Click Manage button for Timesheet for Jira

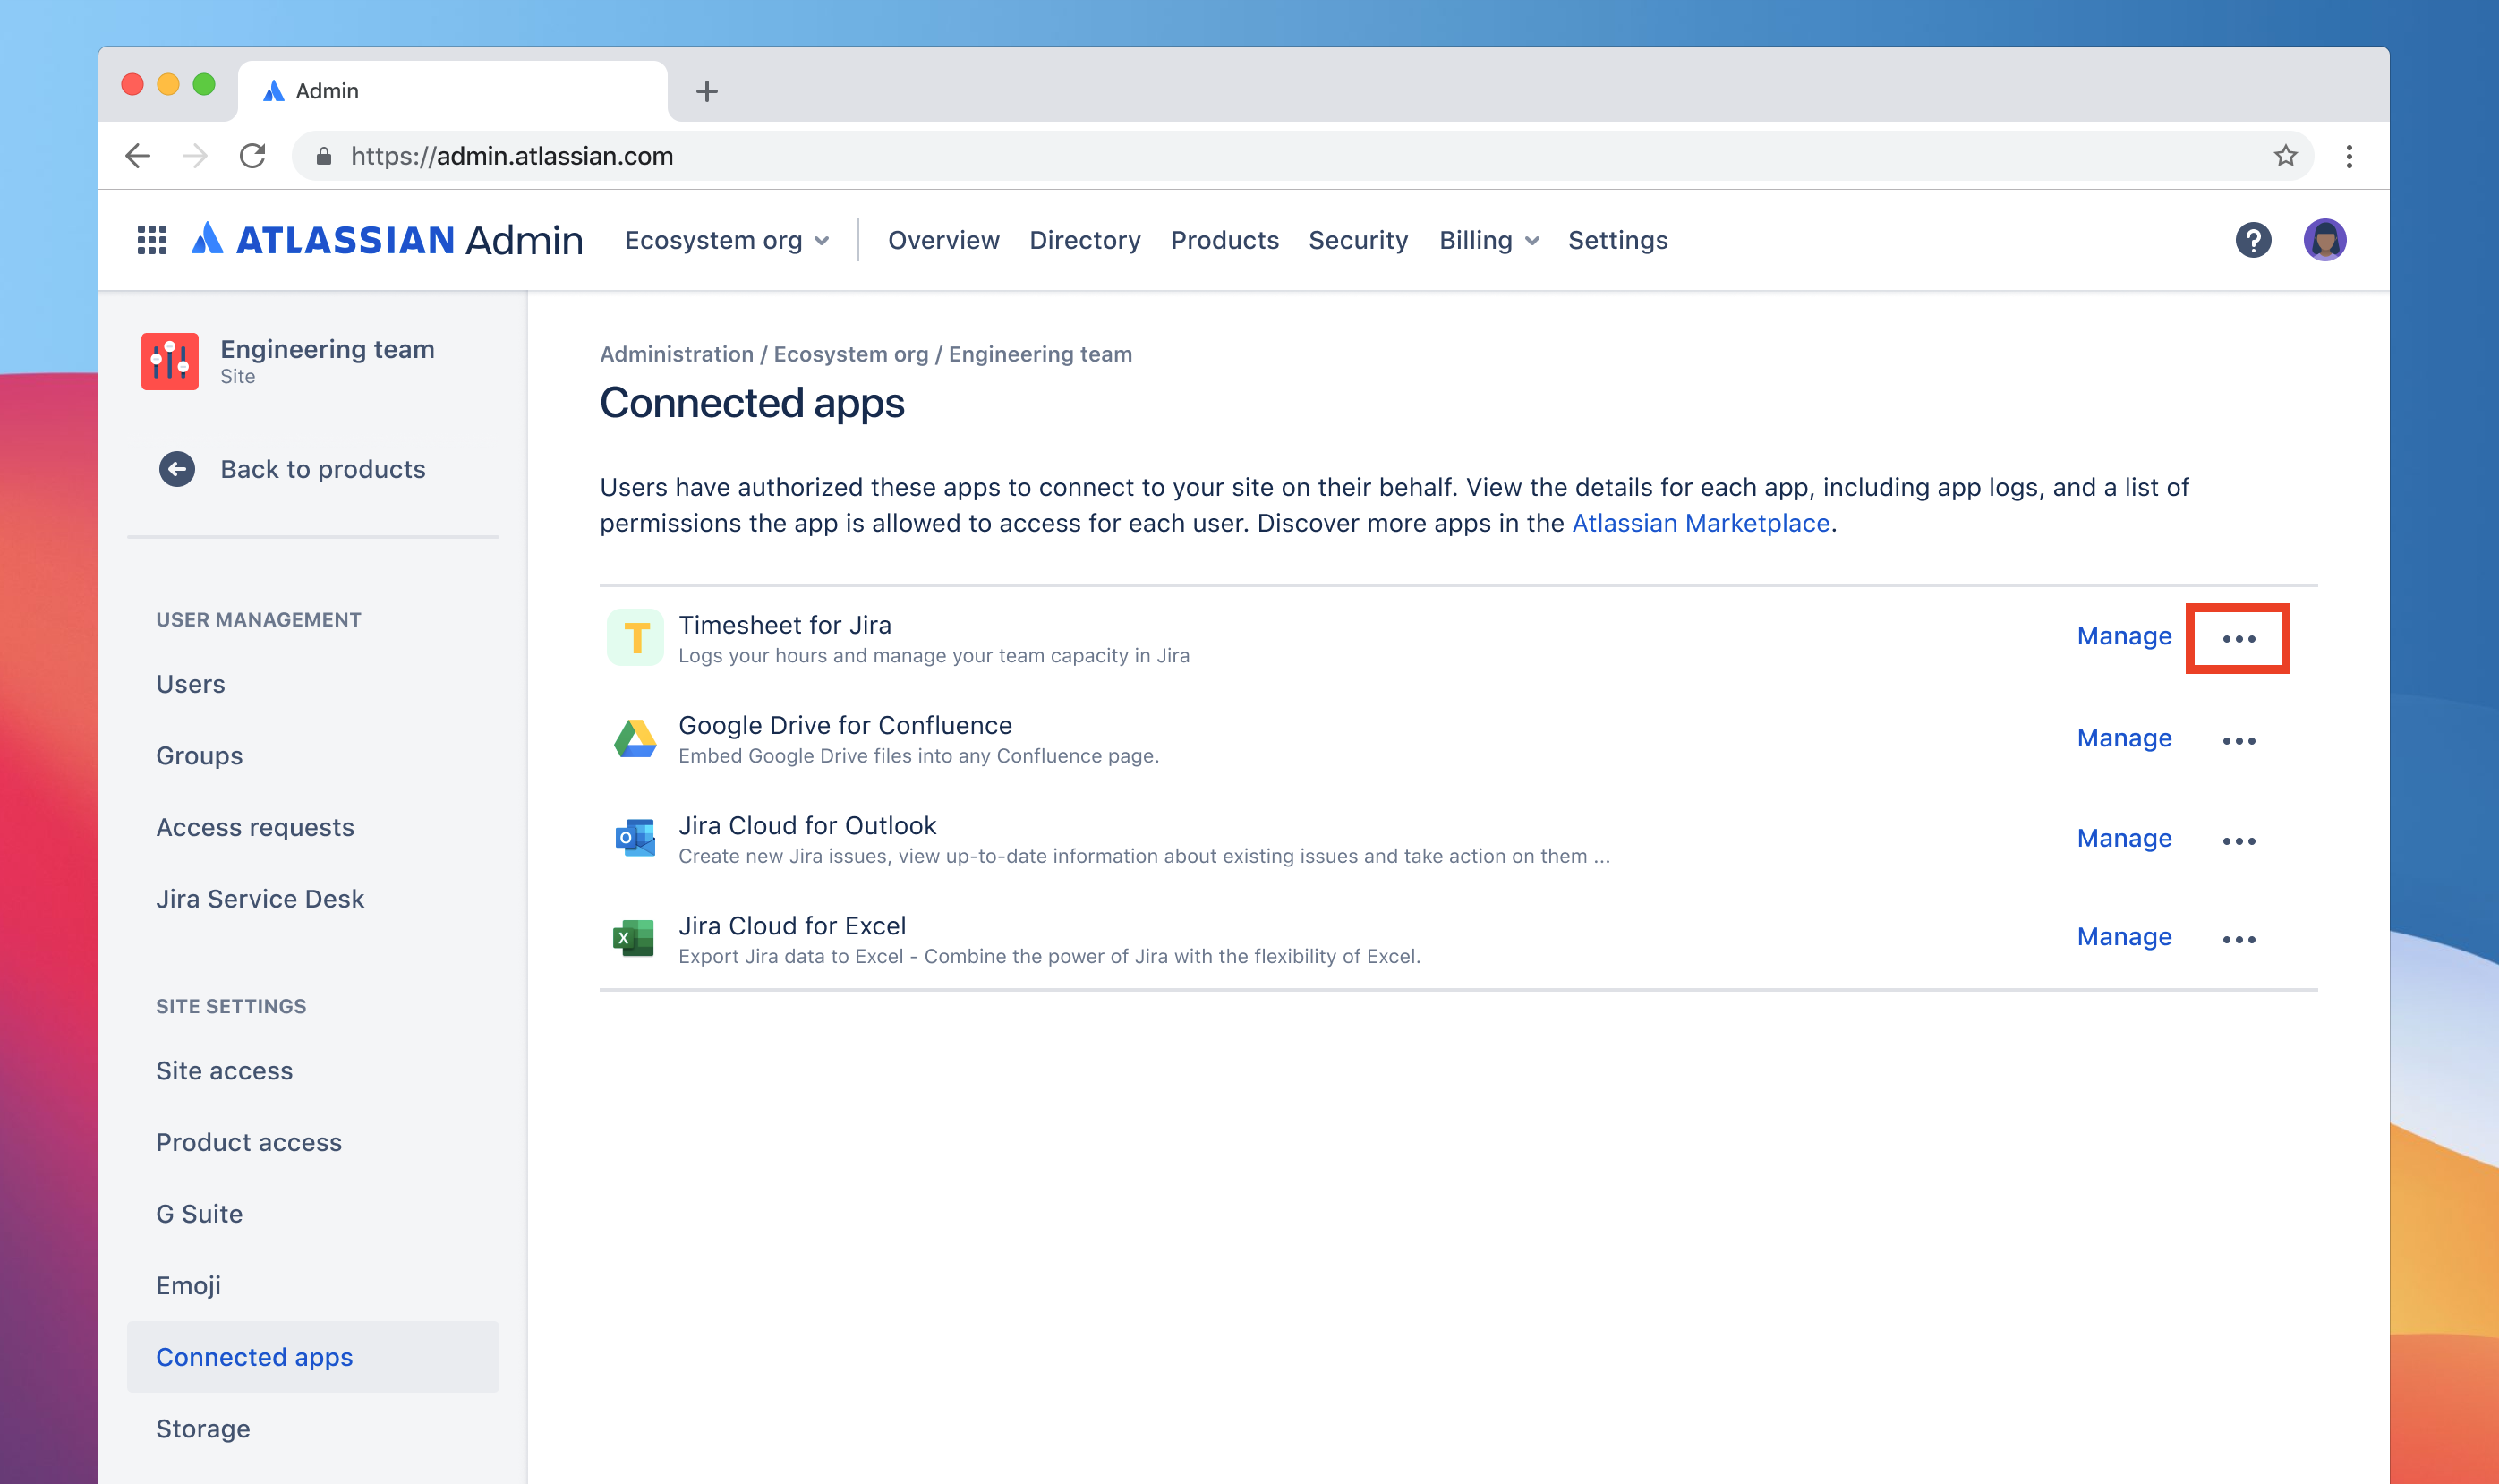[2121, 636]
